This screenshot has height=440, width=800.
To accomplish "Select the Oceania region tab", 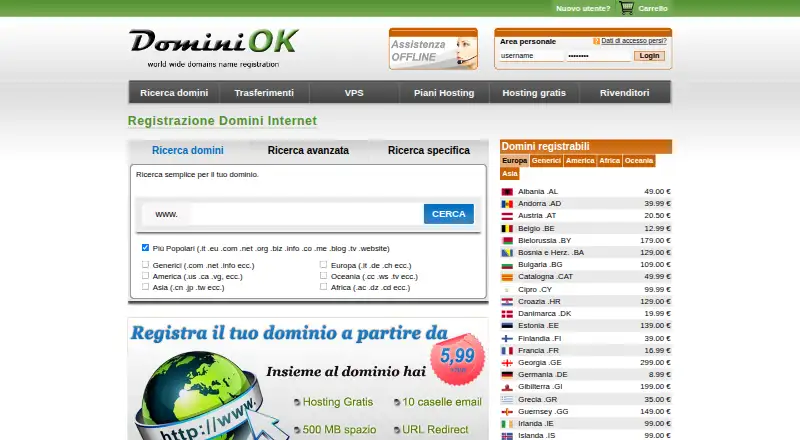I will 639,161.
